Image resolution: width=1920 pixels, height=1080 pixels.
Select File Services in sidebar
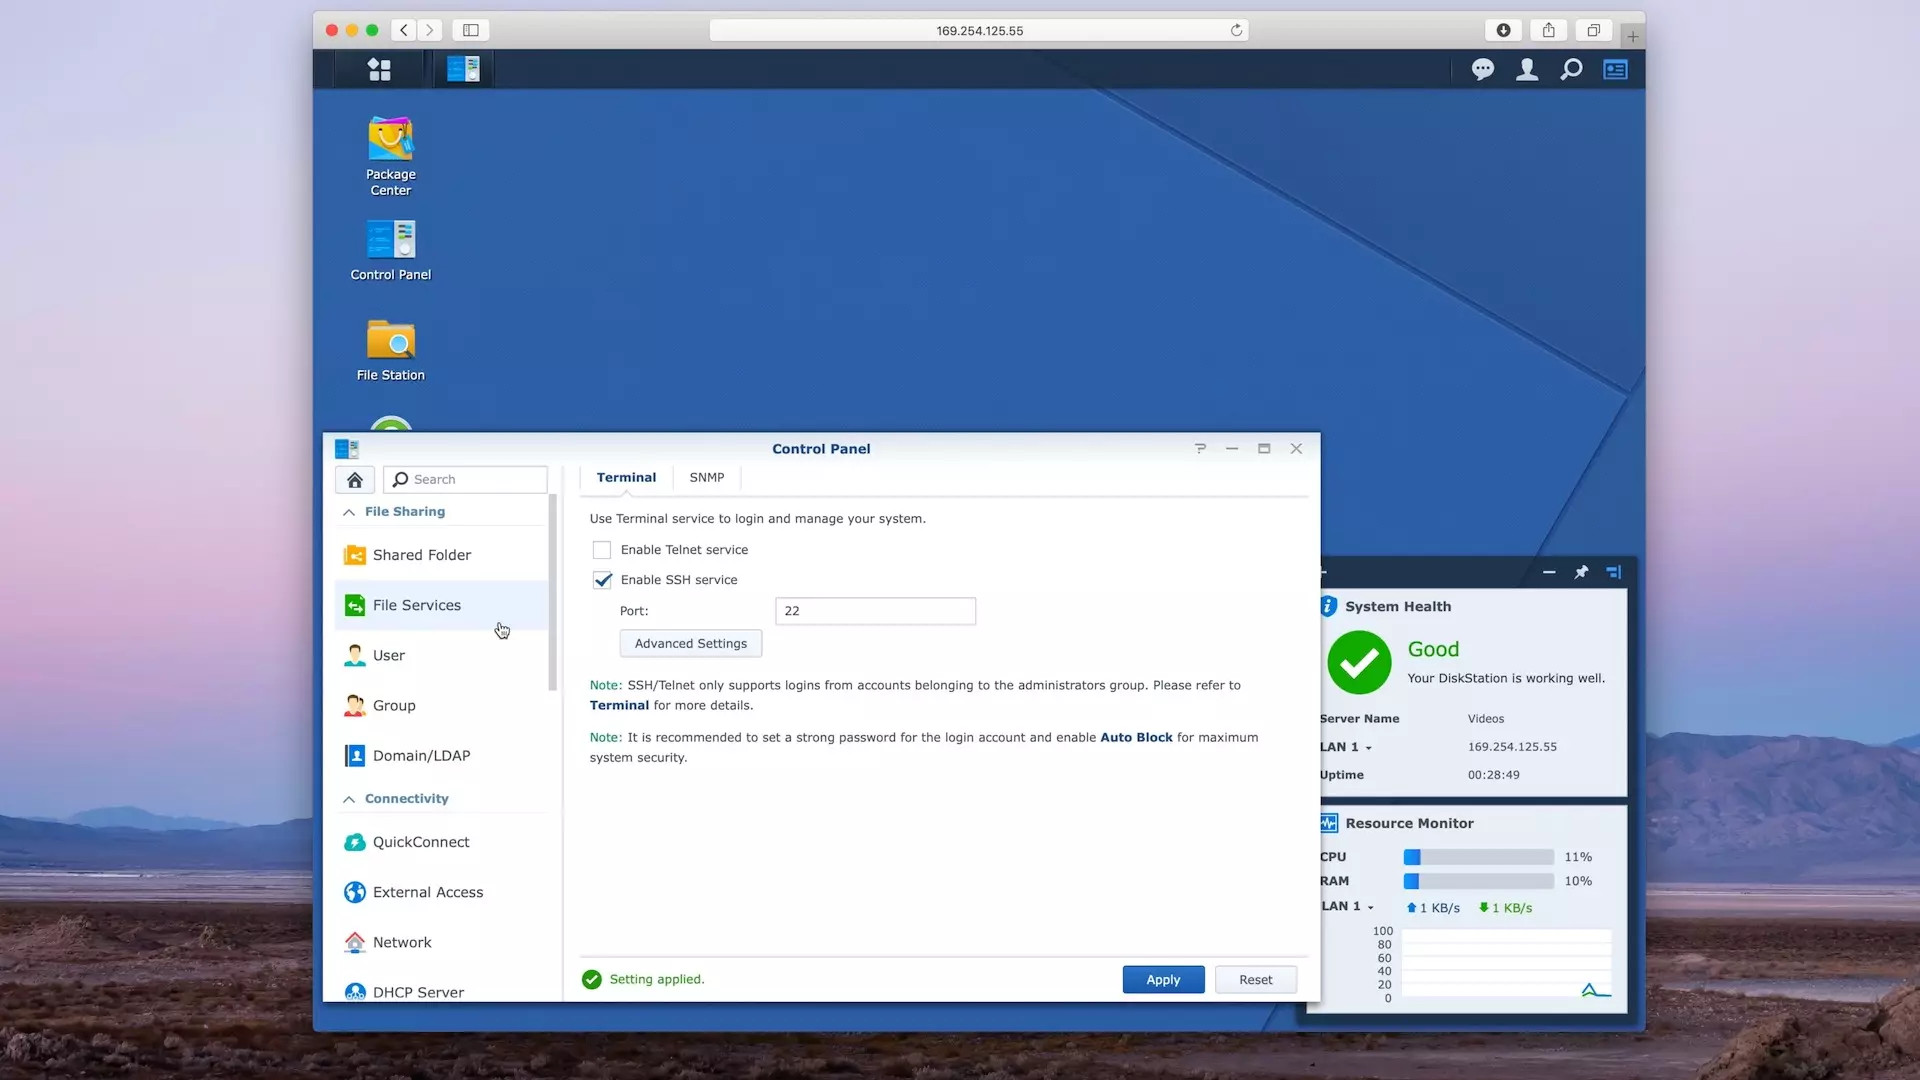coord(417,604)
